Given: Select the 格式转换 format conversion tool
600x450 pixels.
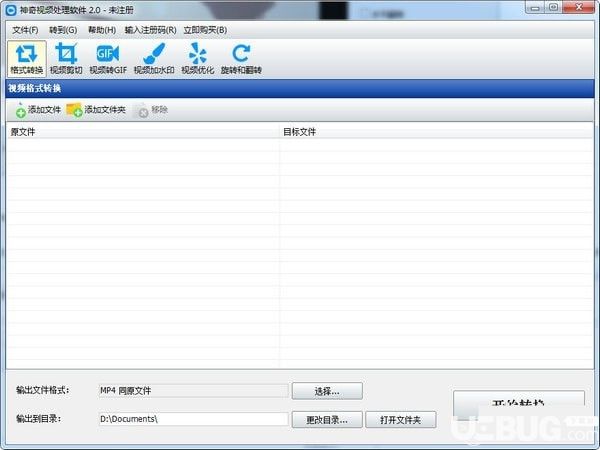Looking at the screenshot, I should point(27,59).
